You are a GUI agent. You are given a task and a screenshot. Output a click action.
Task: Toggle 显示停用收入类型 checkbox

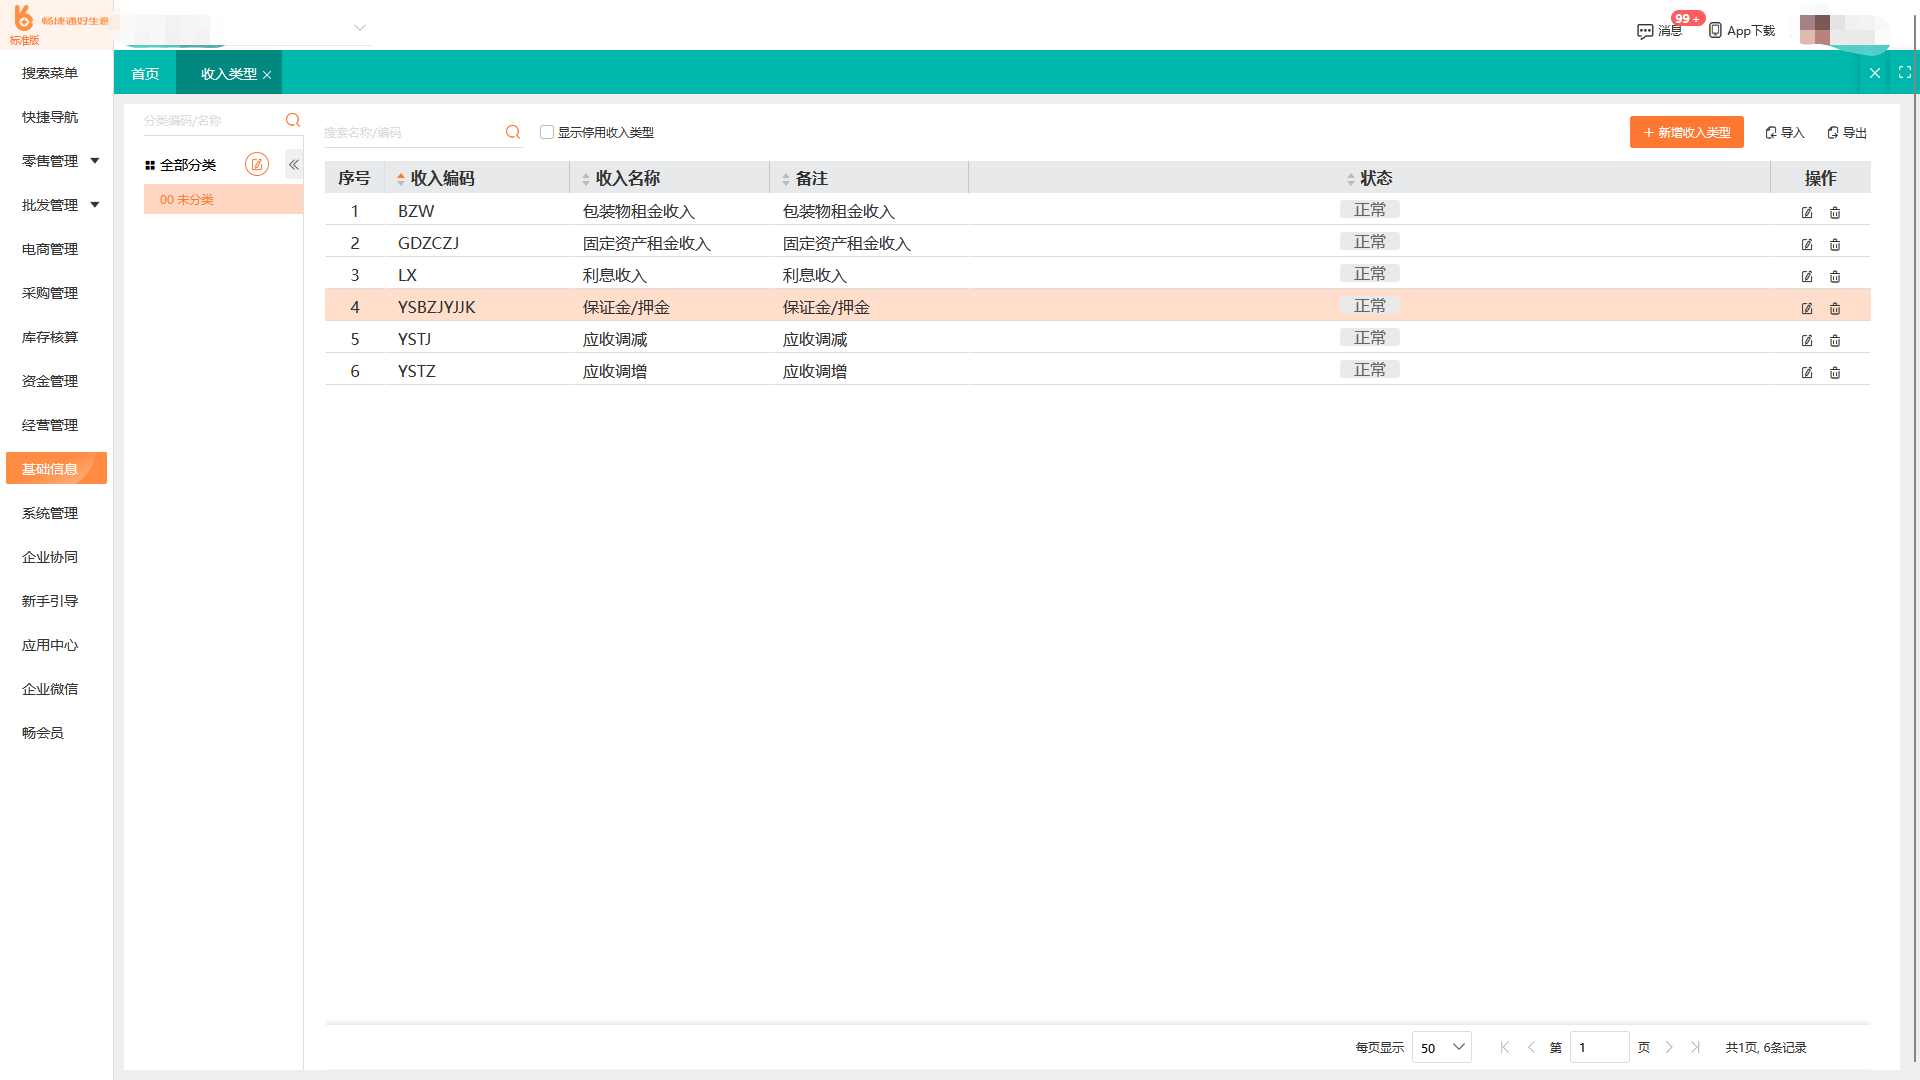click(547, 132)
